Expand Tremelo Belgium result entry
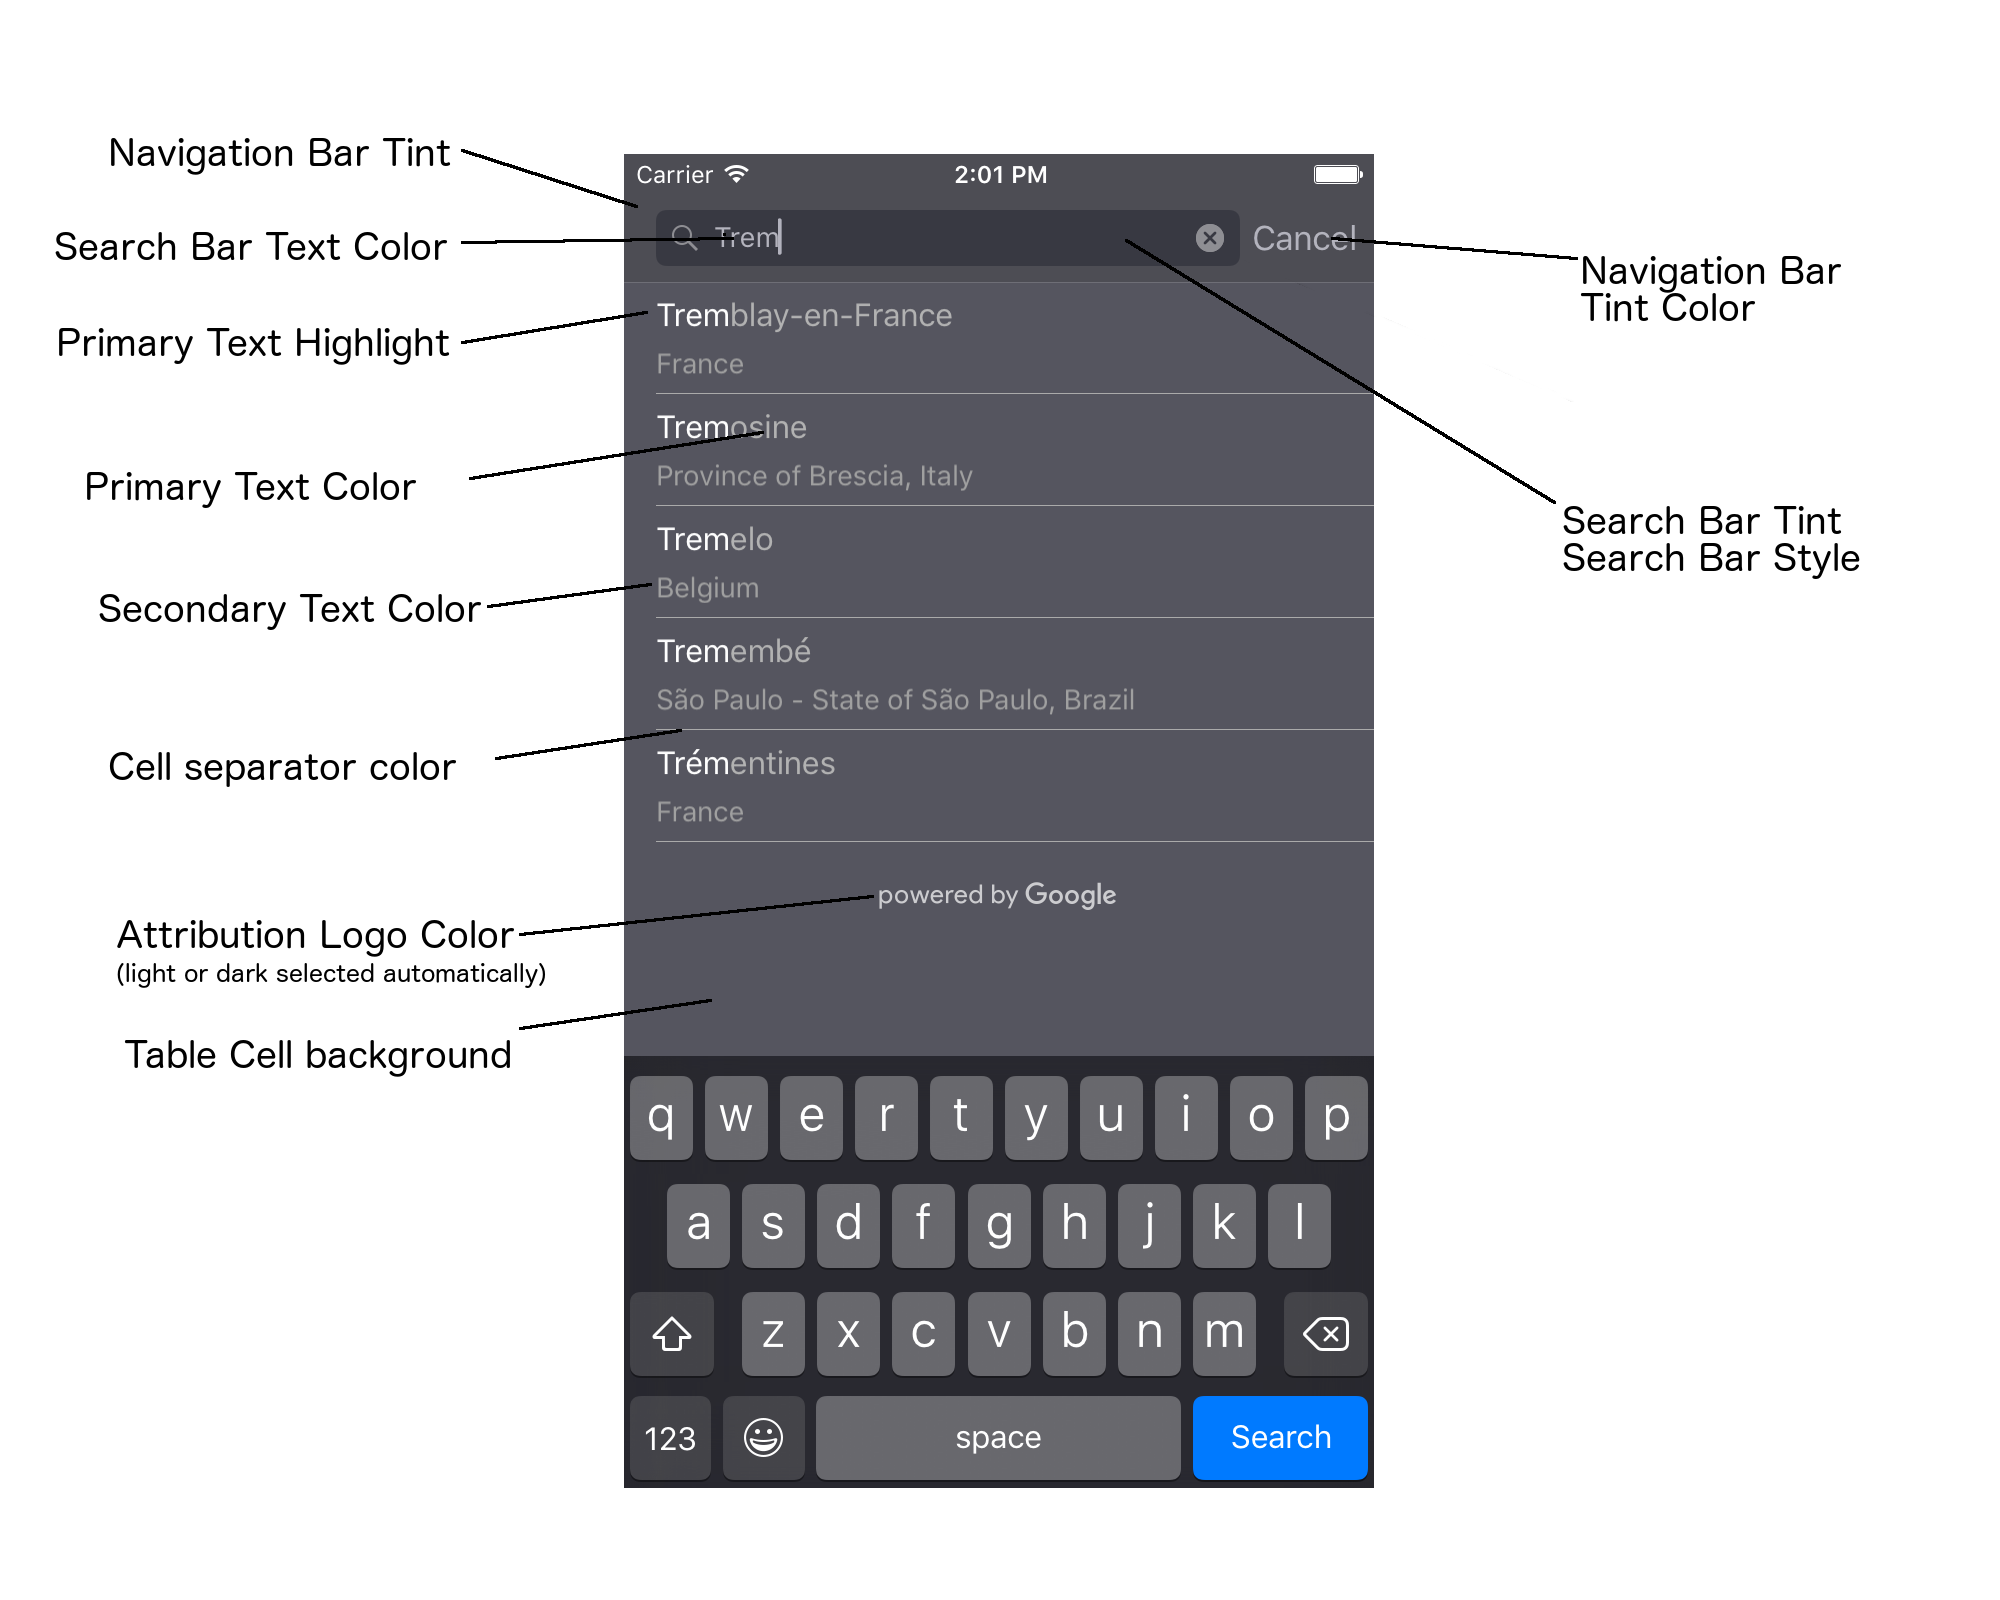This screenshot has height=1600, width=2000. coord(998,573)
